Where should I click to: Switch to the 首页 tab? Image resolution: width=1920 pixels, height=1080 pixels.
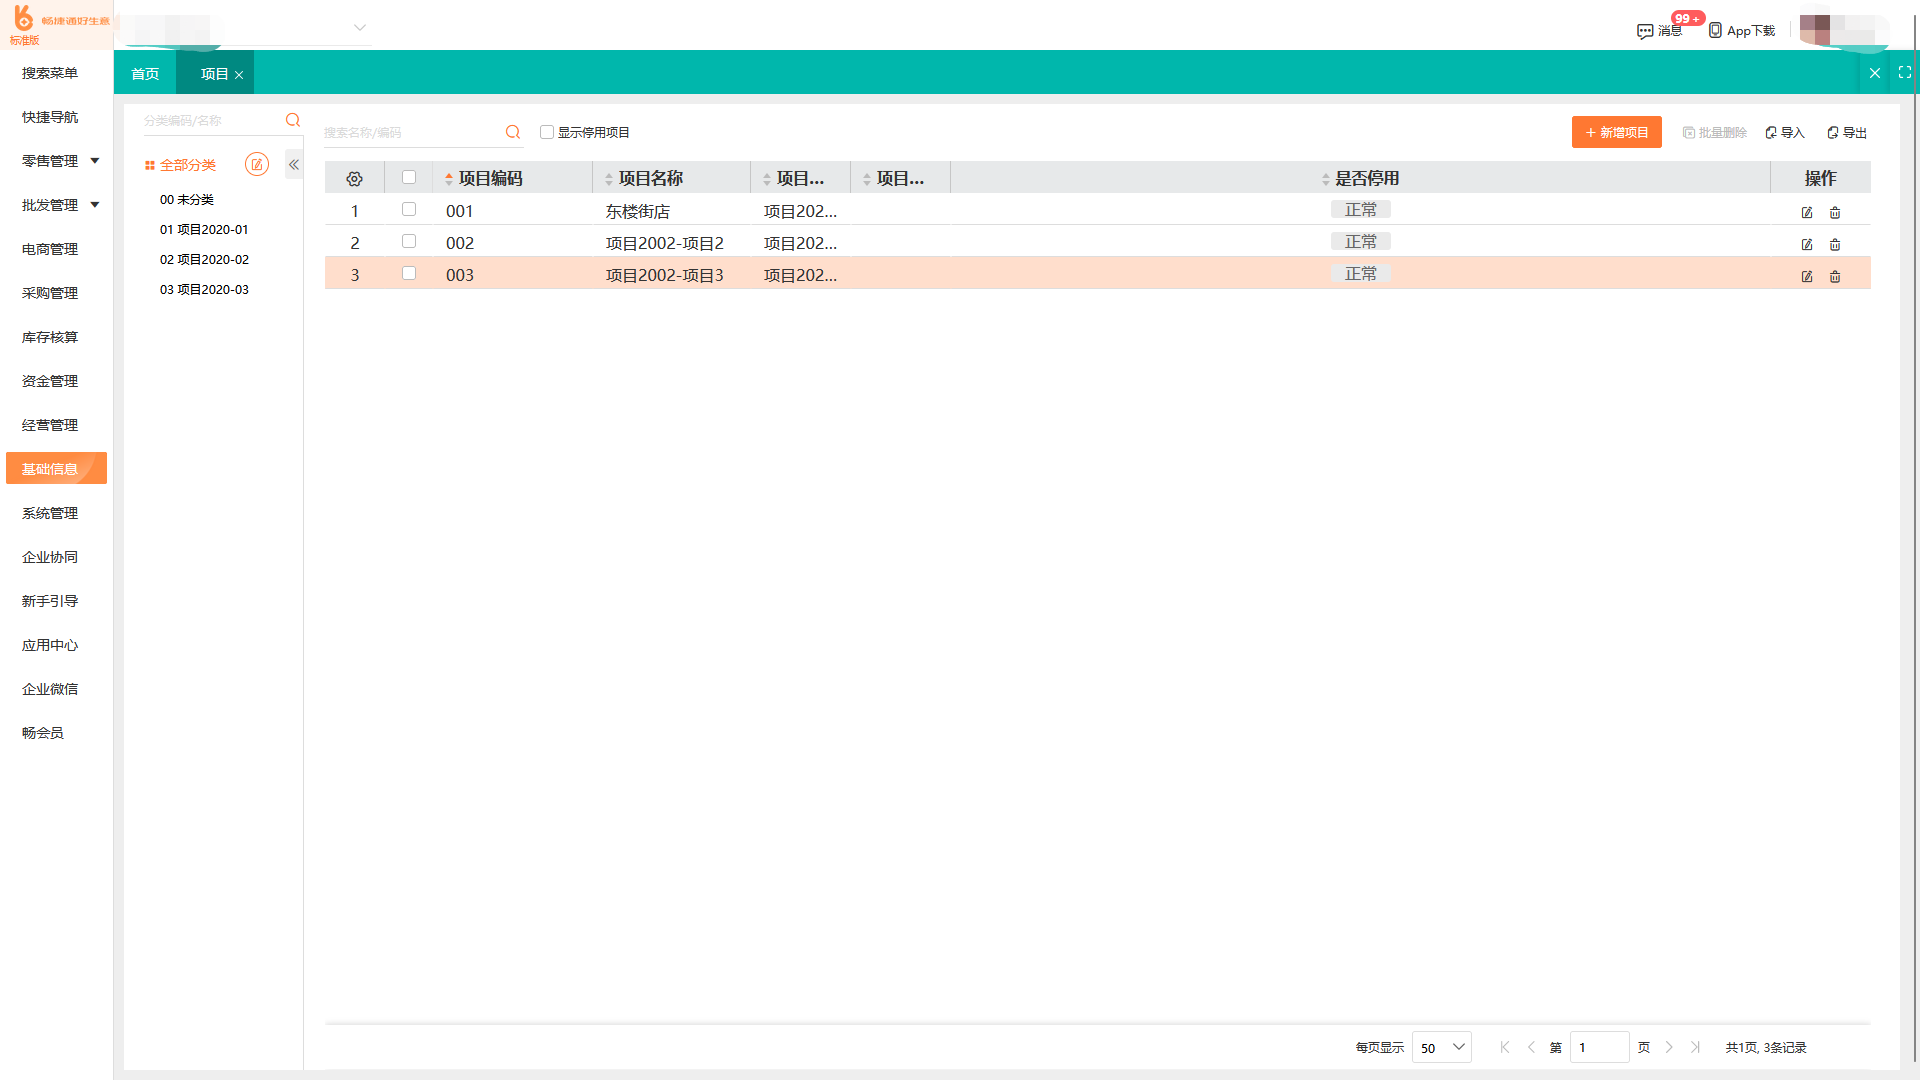tap(146, 73)
